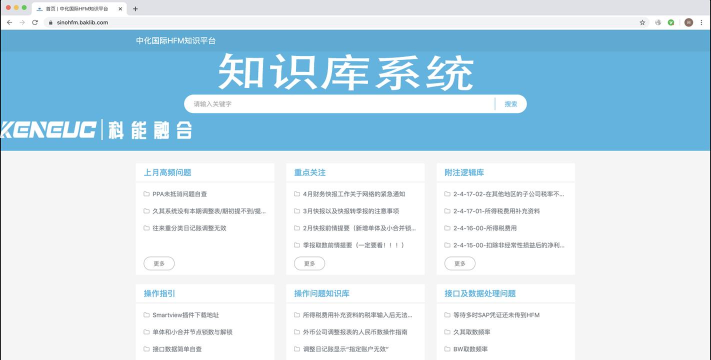
Task: Click folder icon beside 久其取数频率
Action: coord(447,332)
